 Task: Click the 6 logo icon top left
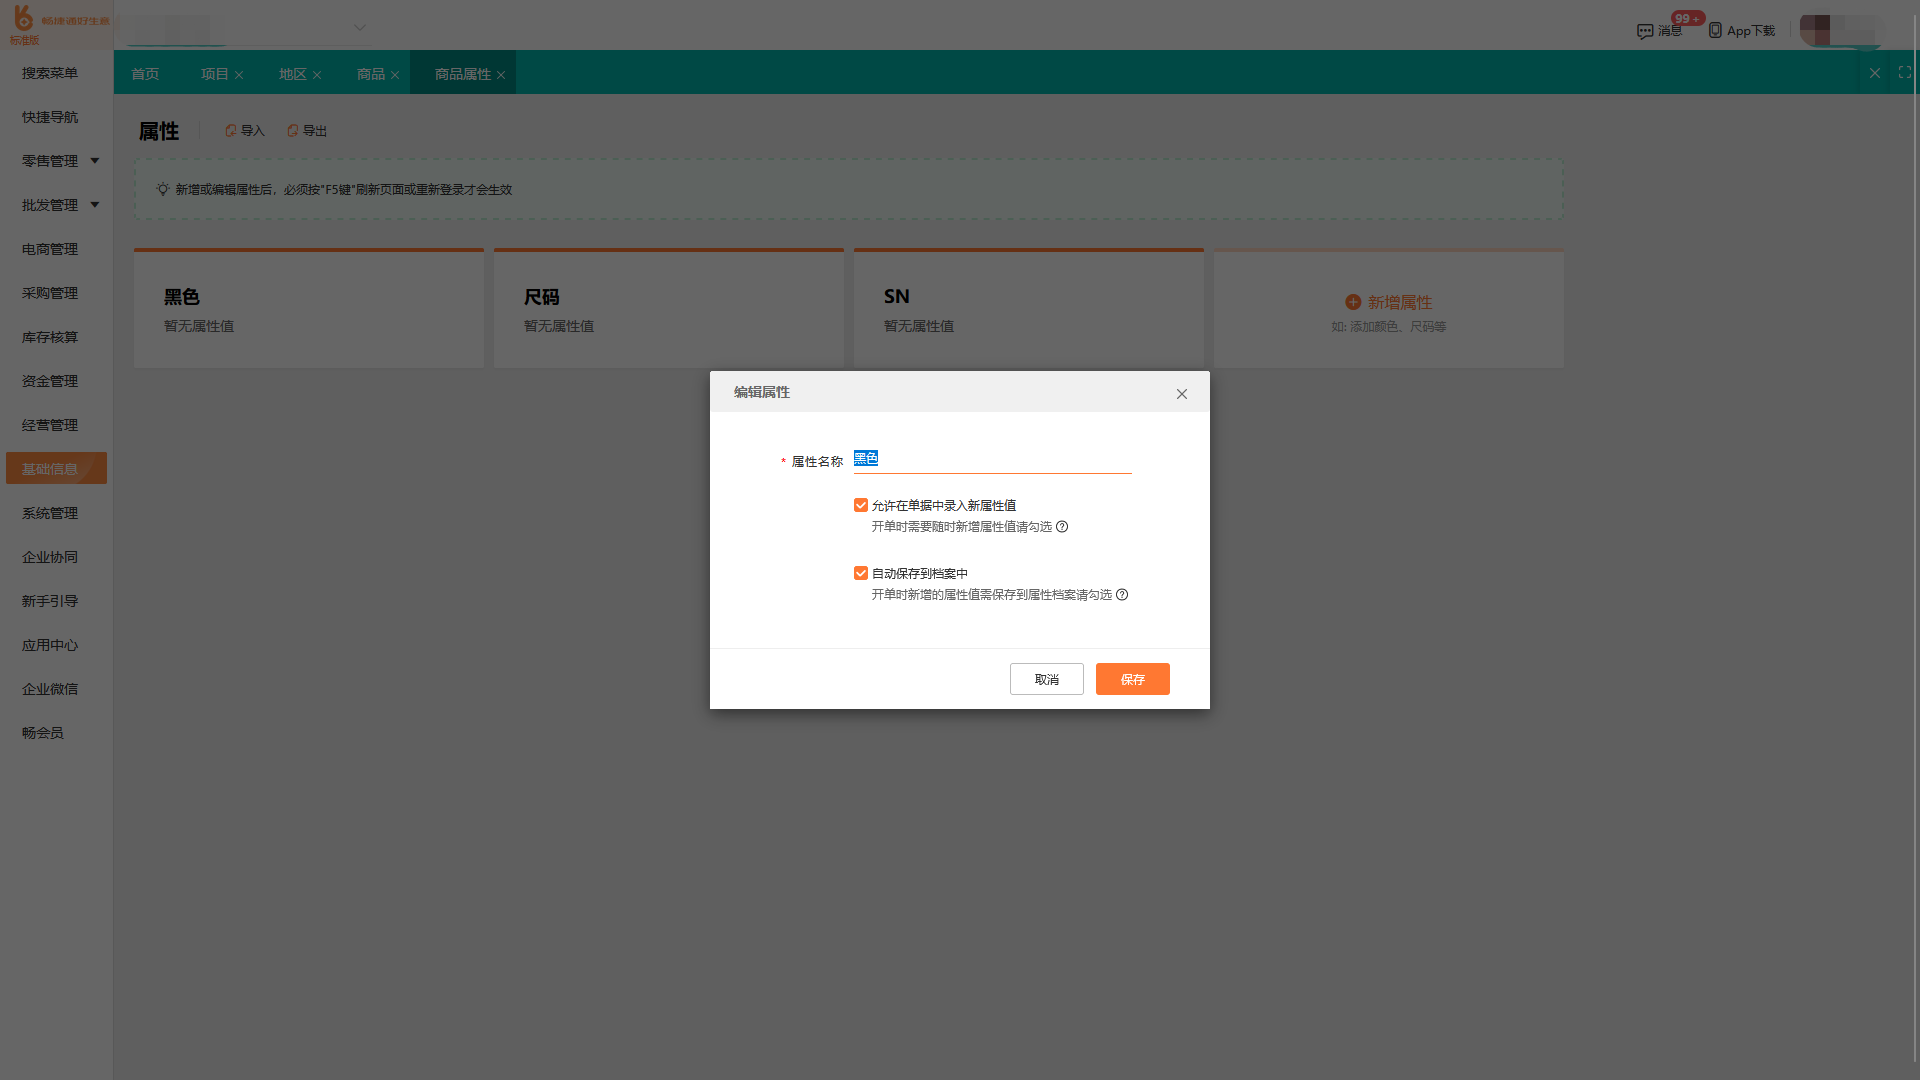click(x=22, y=18)
